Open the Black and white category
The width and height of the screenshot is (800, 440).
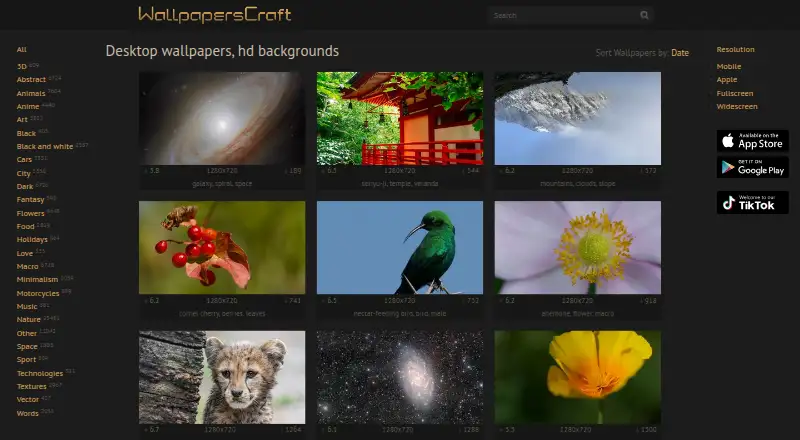[45, 146]
